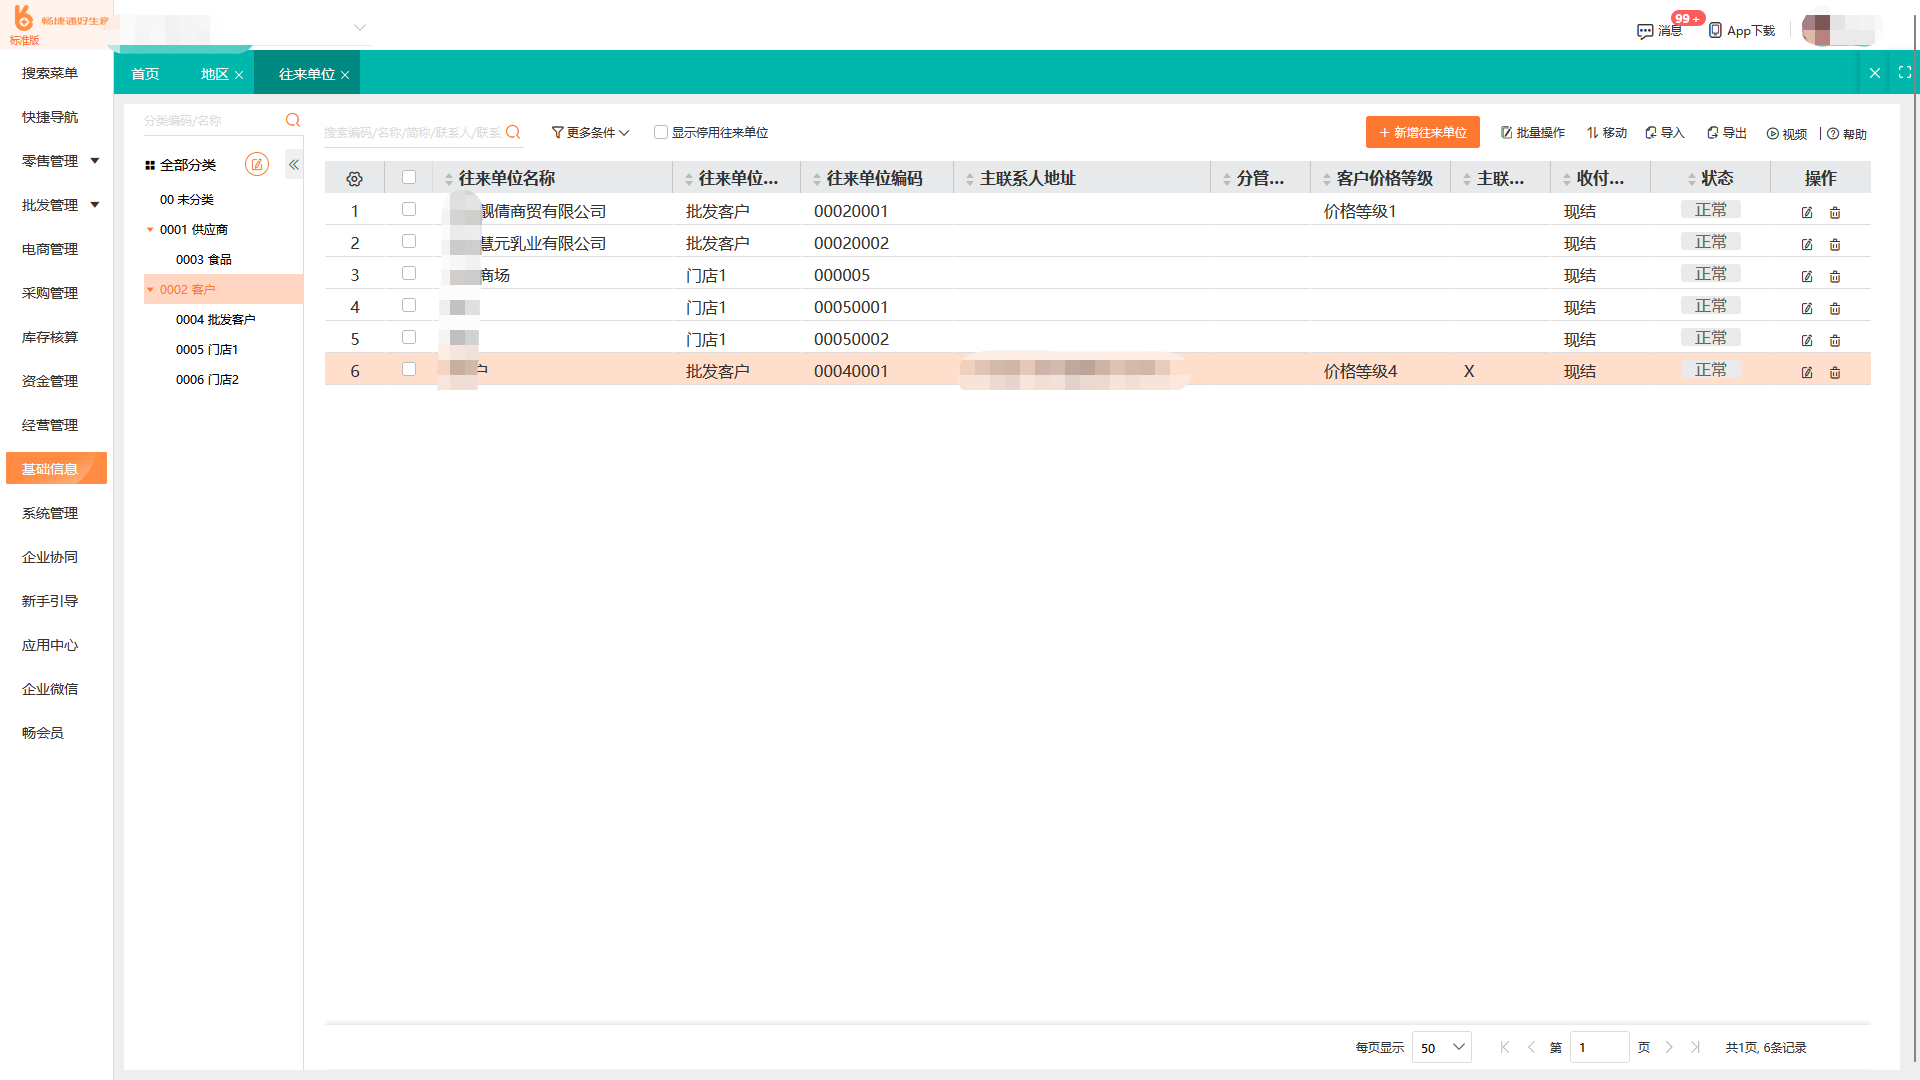Click the export icon
The width and height of the screenshot is (1920, 1080).
pyautogui.click(x=1727, y=131)
